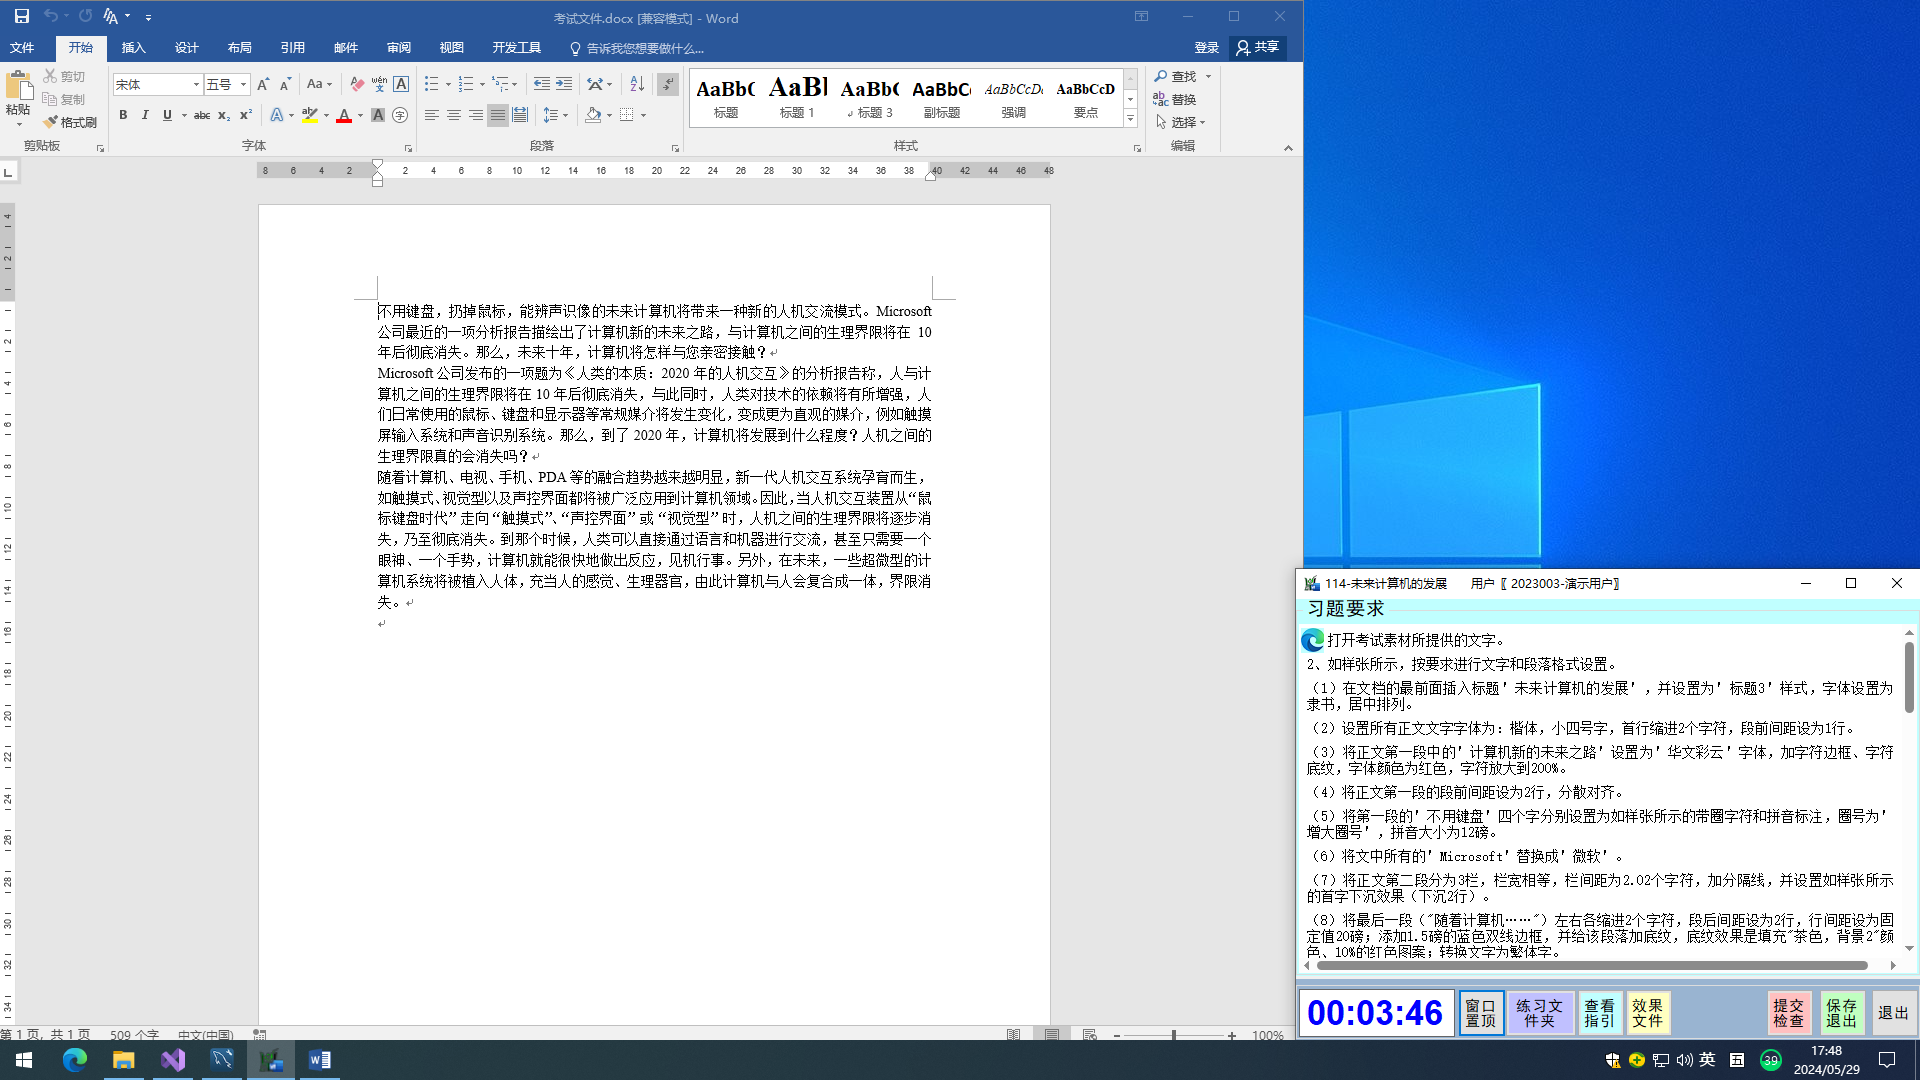1920x1080 pixels.
Task: Select the center alignment icon
Action: (x=453, y=116)
